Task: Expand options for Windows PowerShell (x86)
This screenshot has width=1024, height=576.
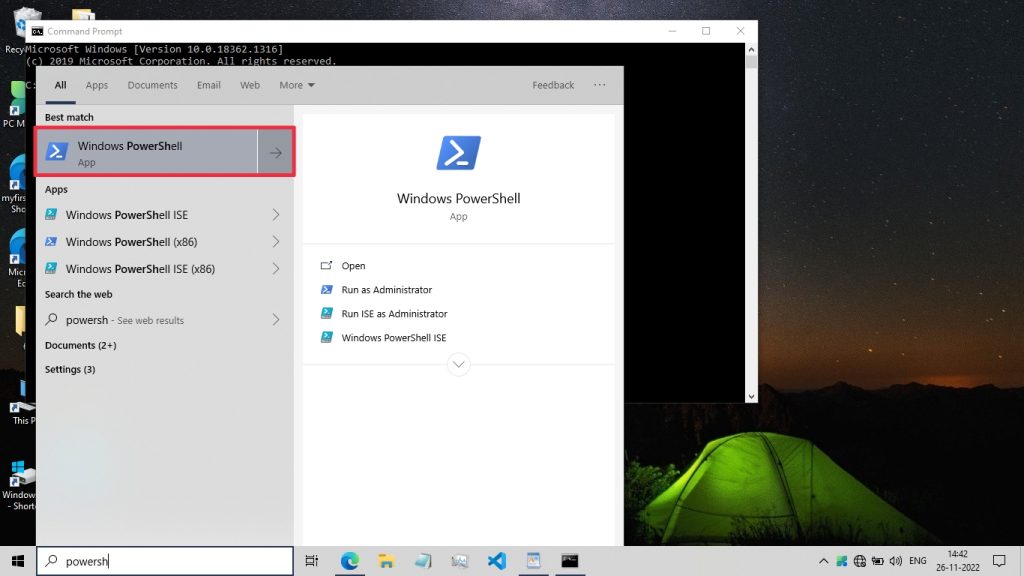Action: 276,242
